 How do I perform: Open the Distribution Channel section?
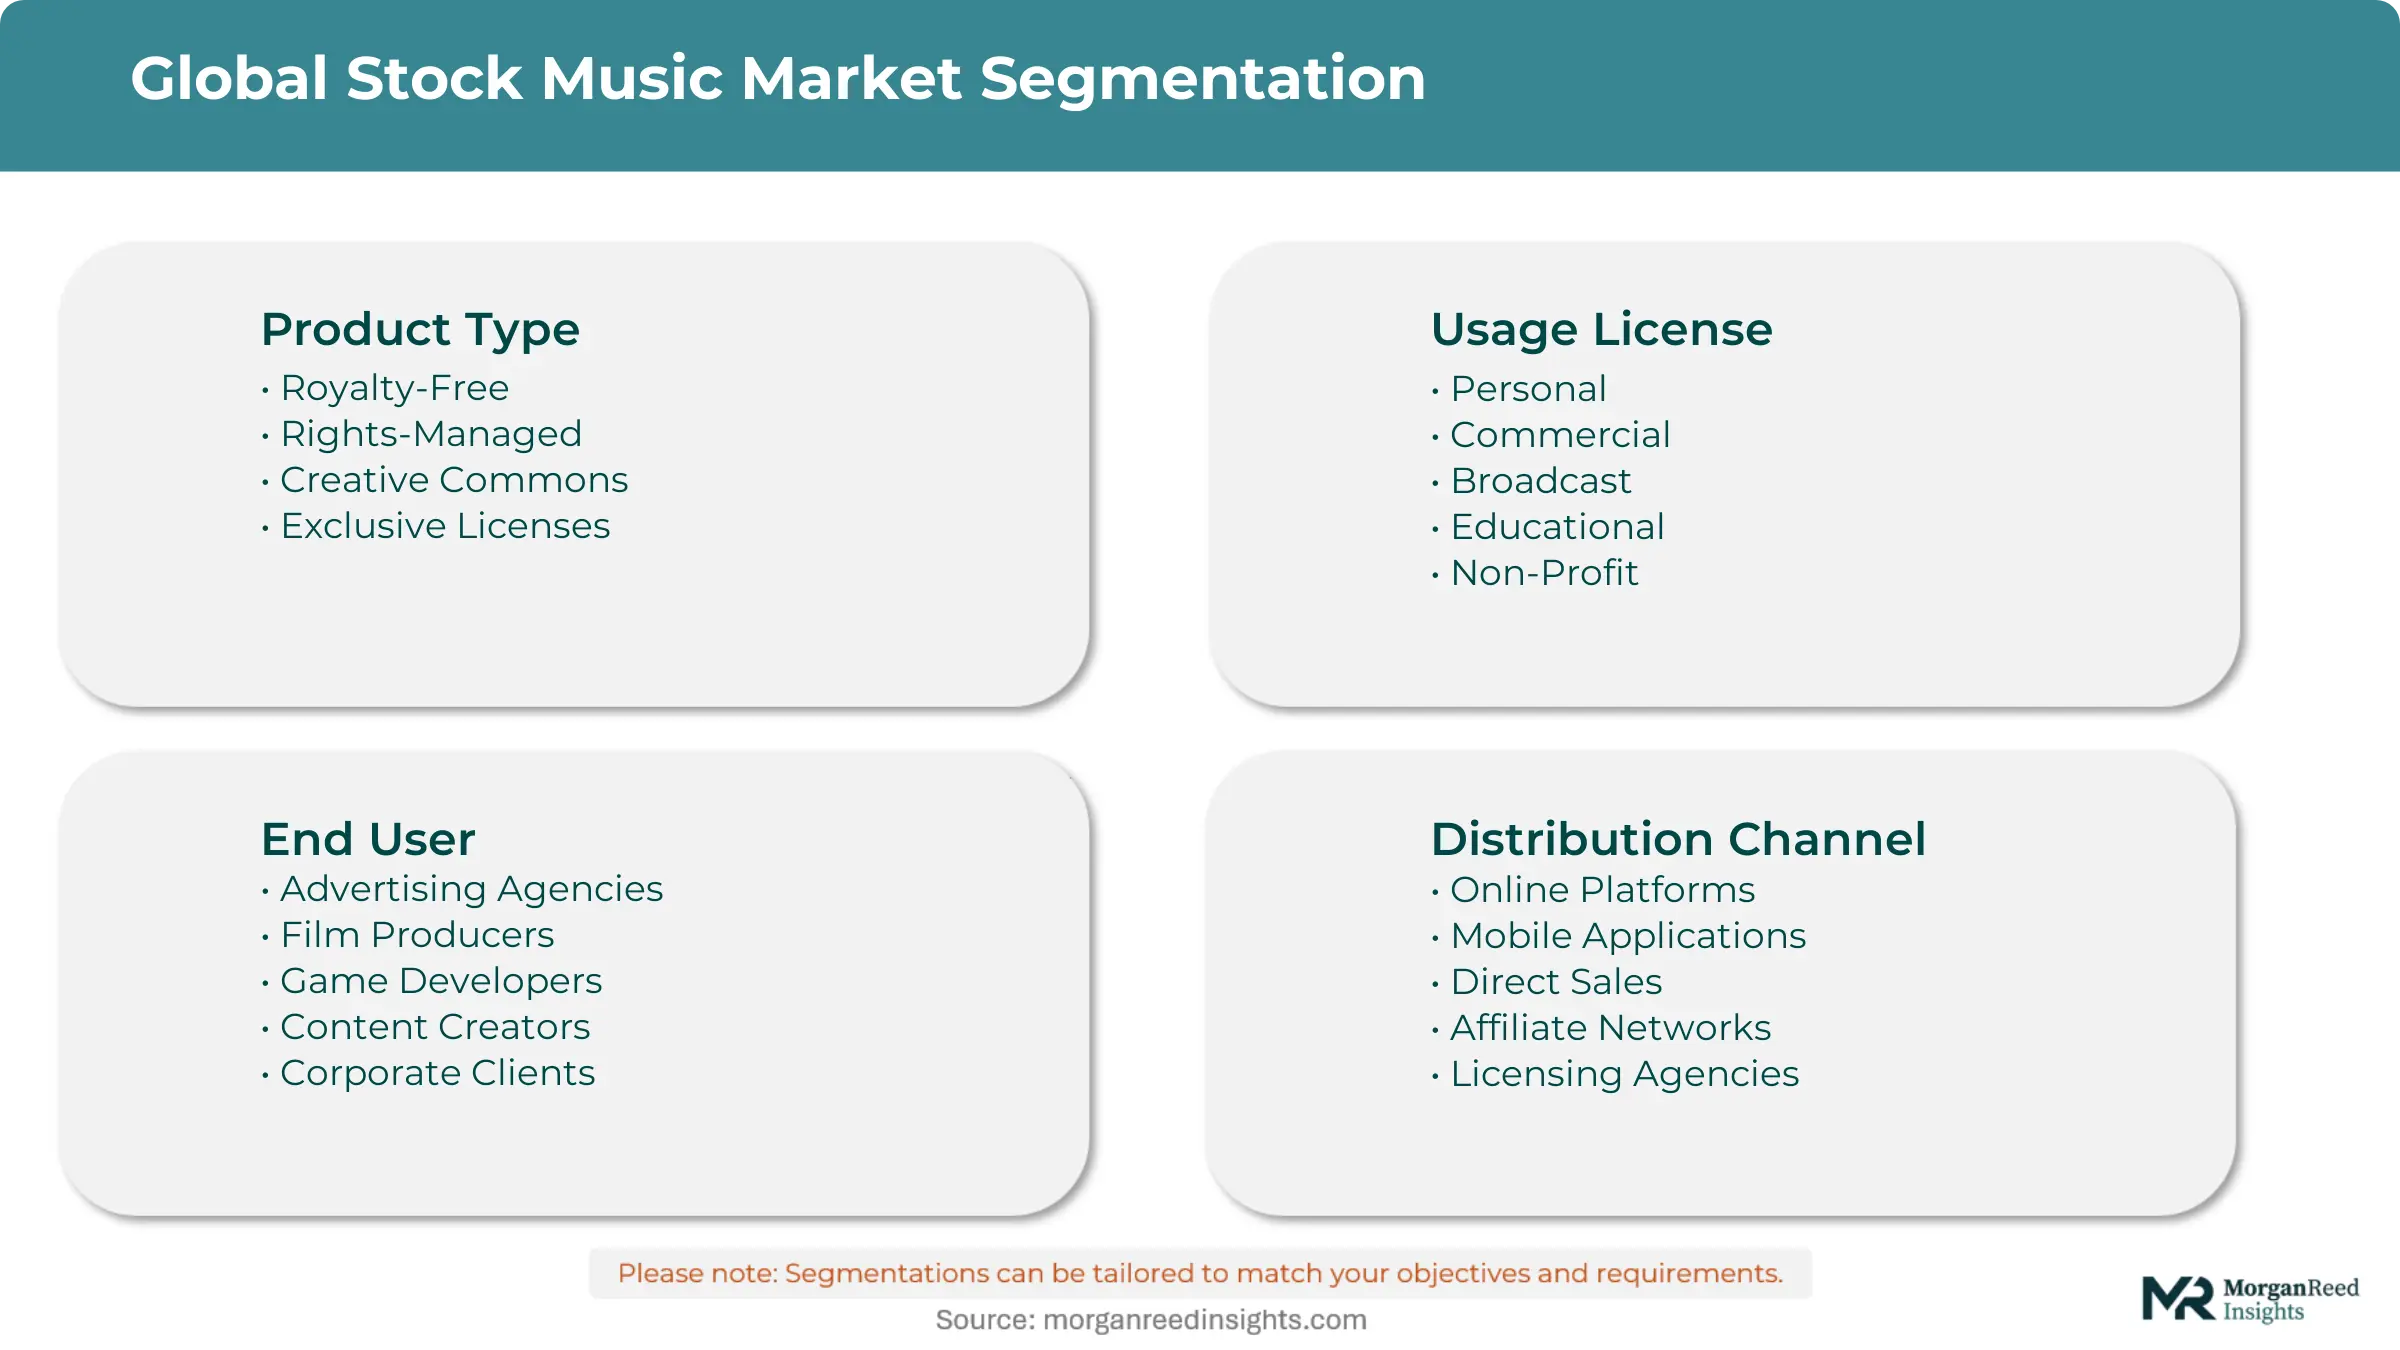tap(1679, 839)
